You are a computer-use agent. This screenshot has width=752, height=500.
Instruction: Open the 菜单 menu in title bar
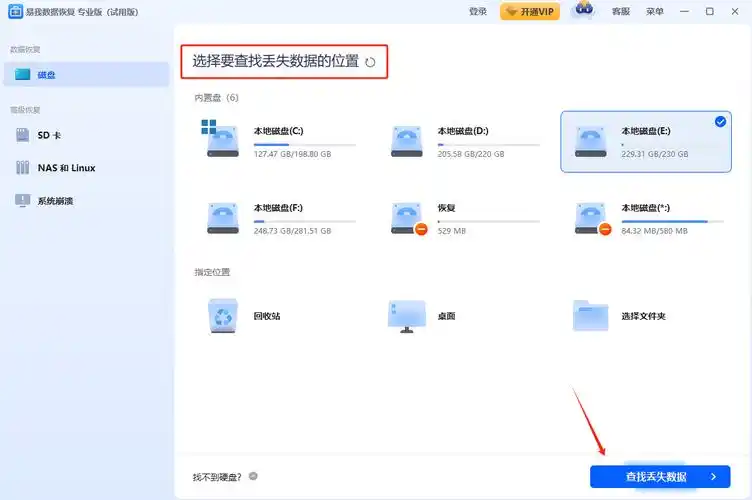654,12
